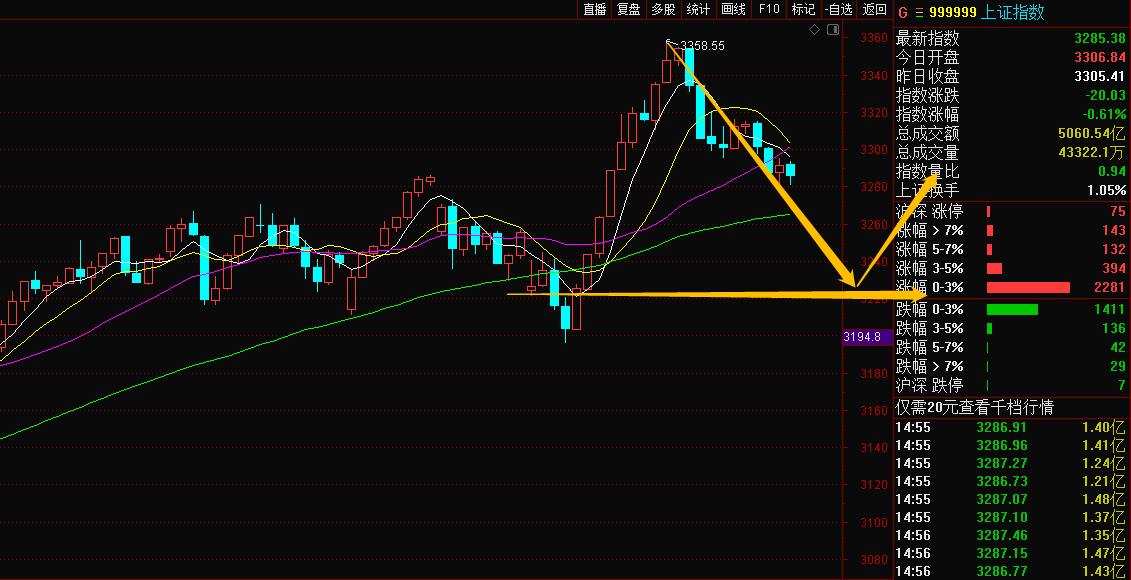Remove from watchlist using -自选

(x=838, y=9)
